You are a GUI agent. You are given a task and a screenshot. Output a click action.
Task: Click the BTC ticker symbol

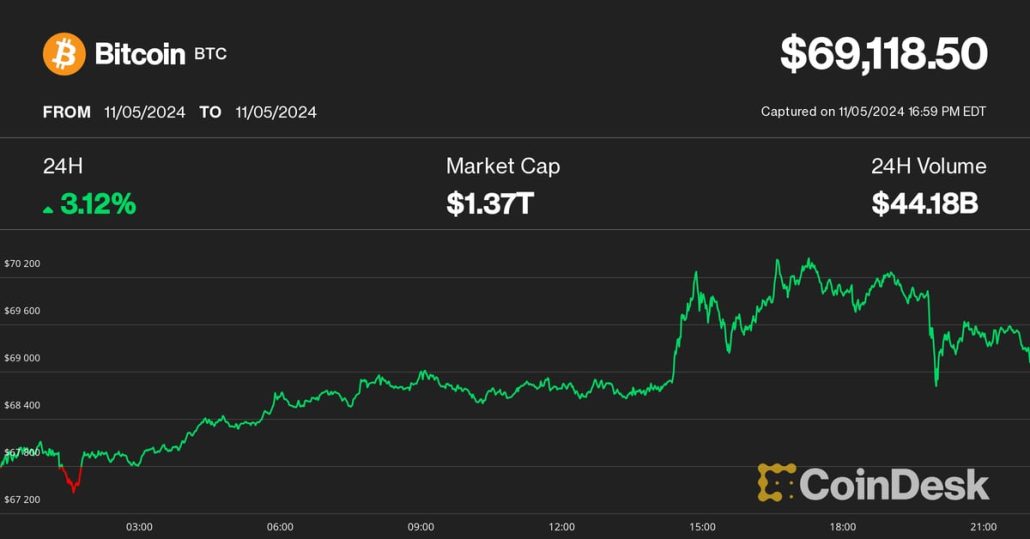click(x=210, y=54)
